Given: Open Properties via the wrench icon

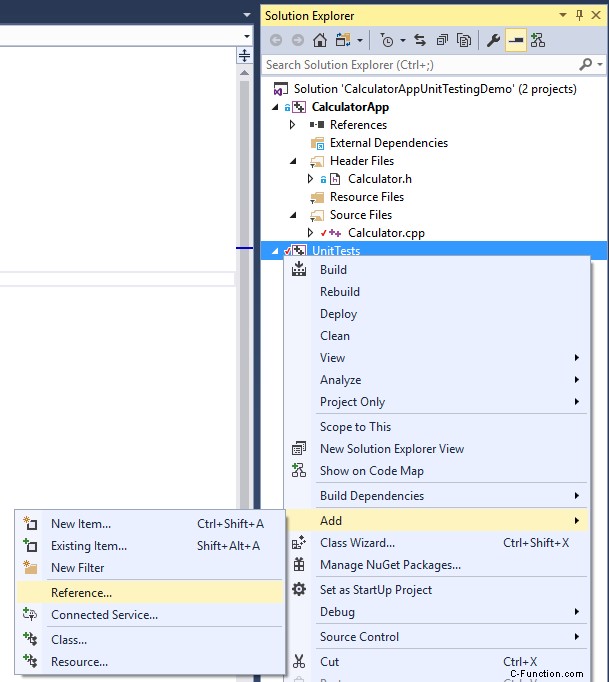Looking at the screenshot, I should click(x=493, y=40).
